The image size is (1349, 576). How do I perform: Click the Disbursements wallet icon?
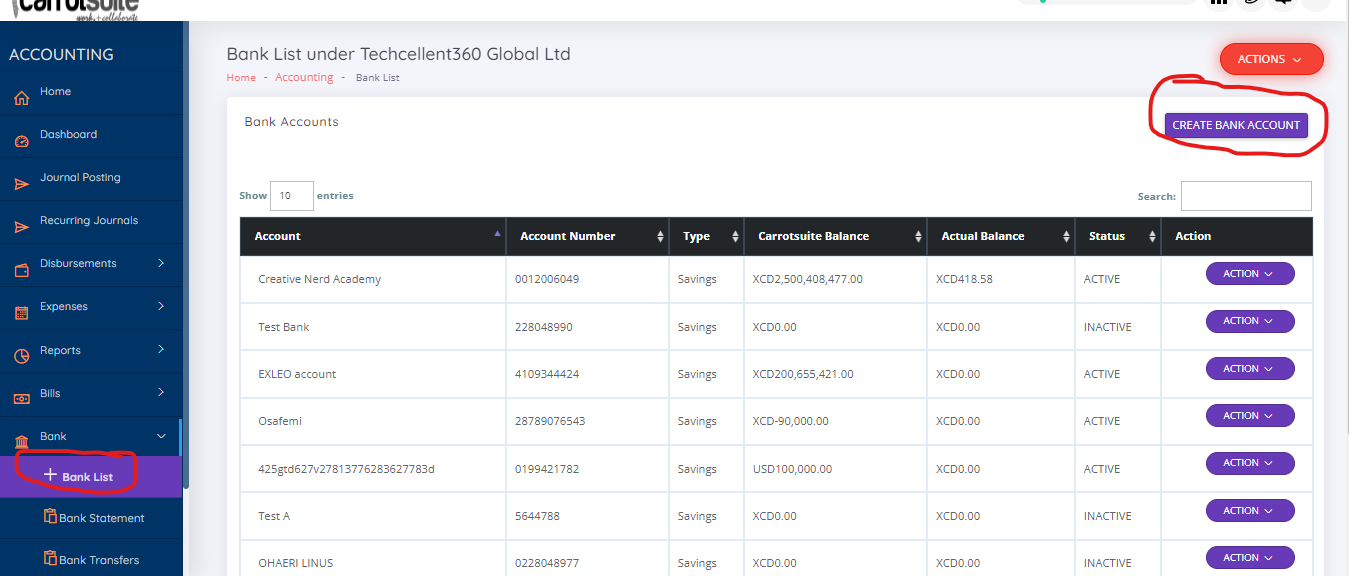pyautogui.click(x=21, y=270)
